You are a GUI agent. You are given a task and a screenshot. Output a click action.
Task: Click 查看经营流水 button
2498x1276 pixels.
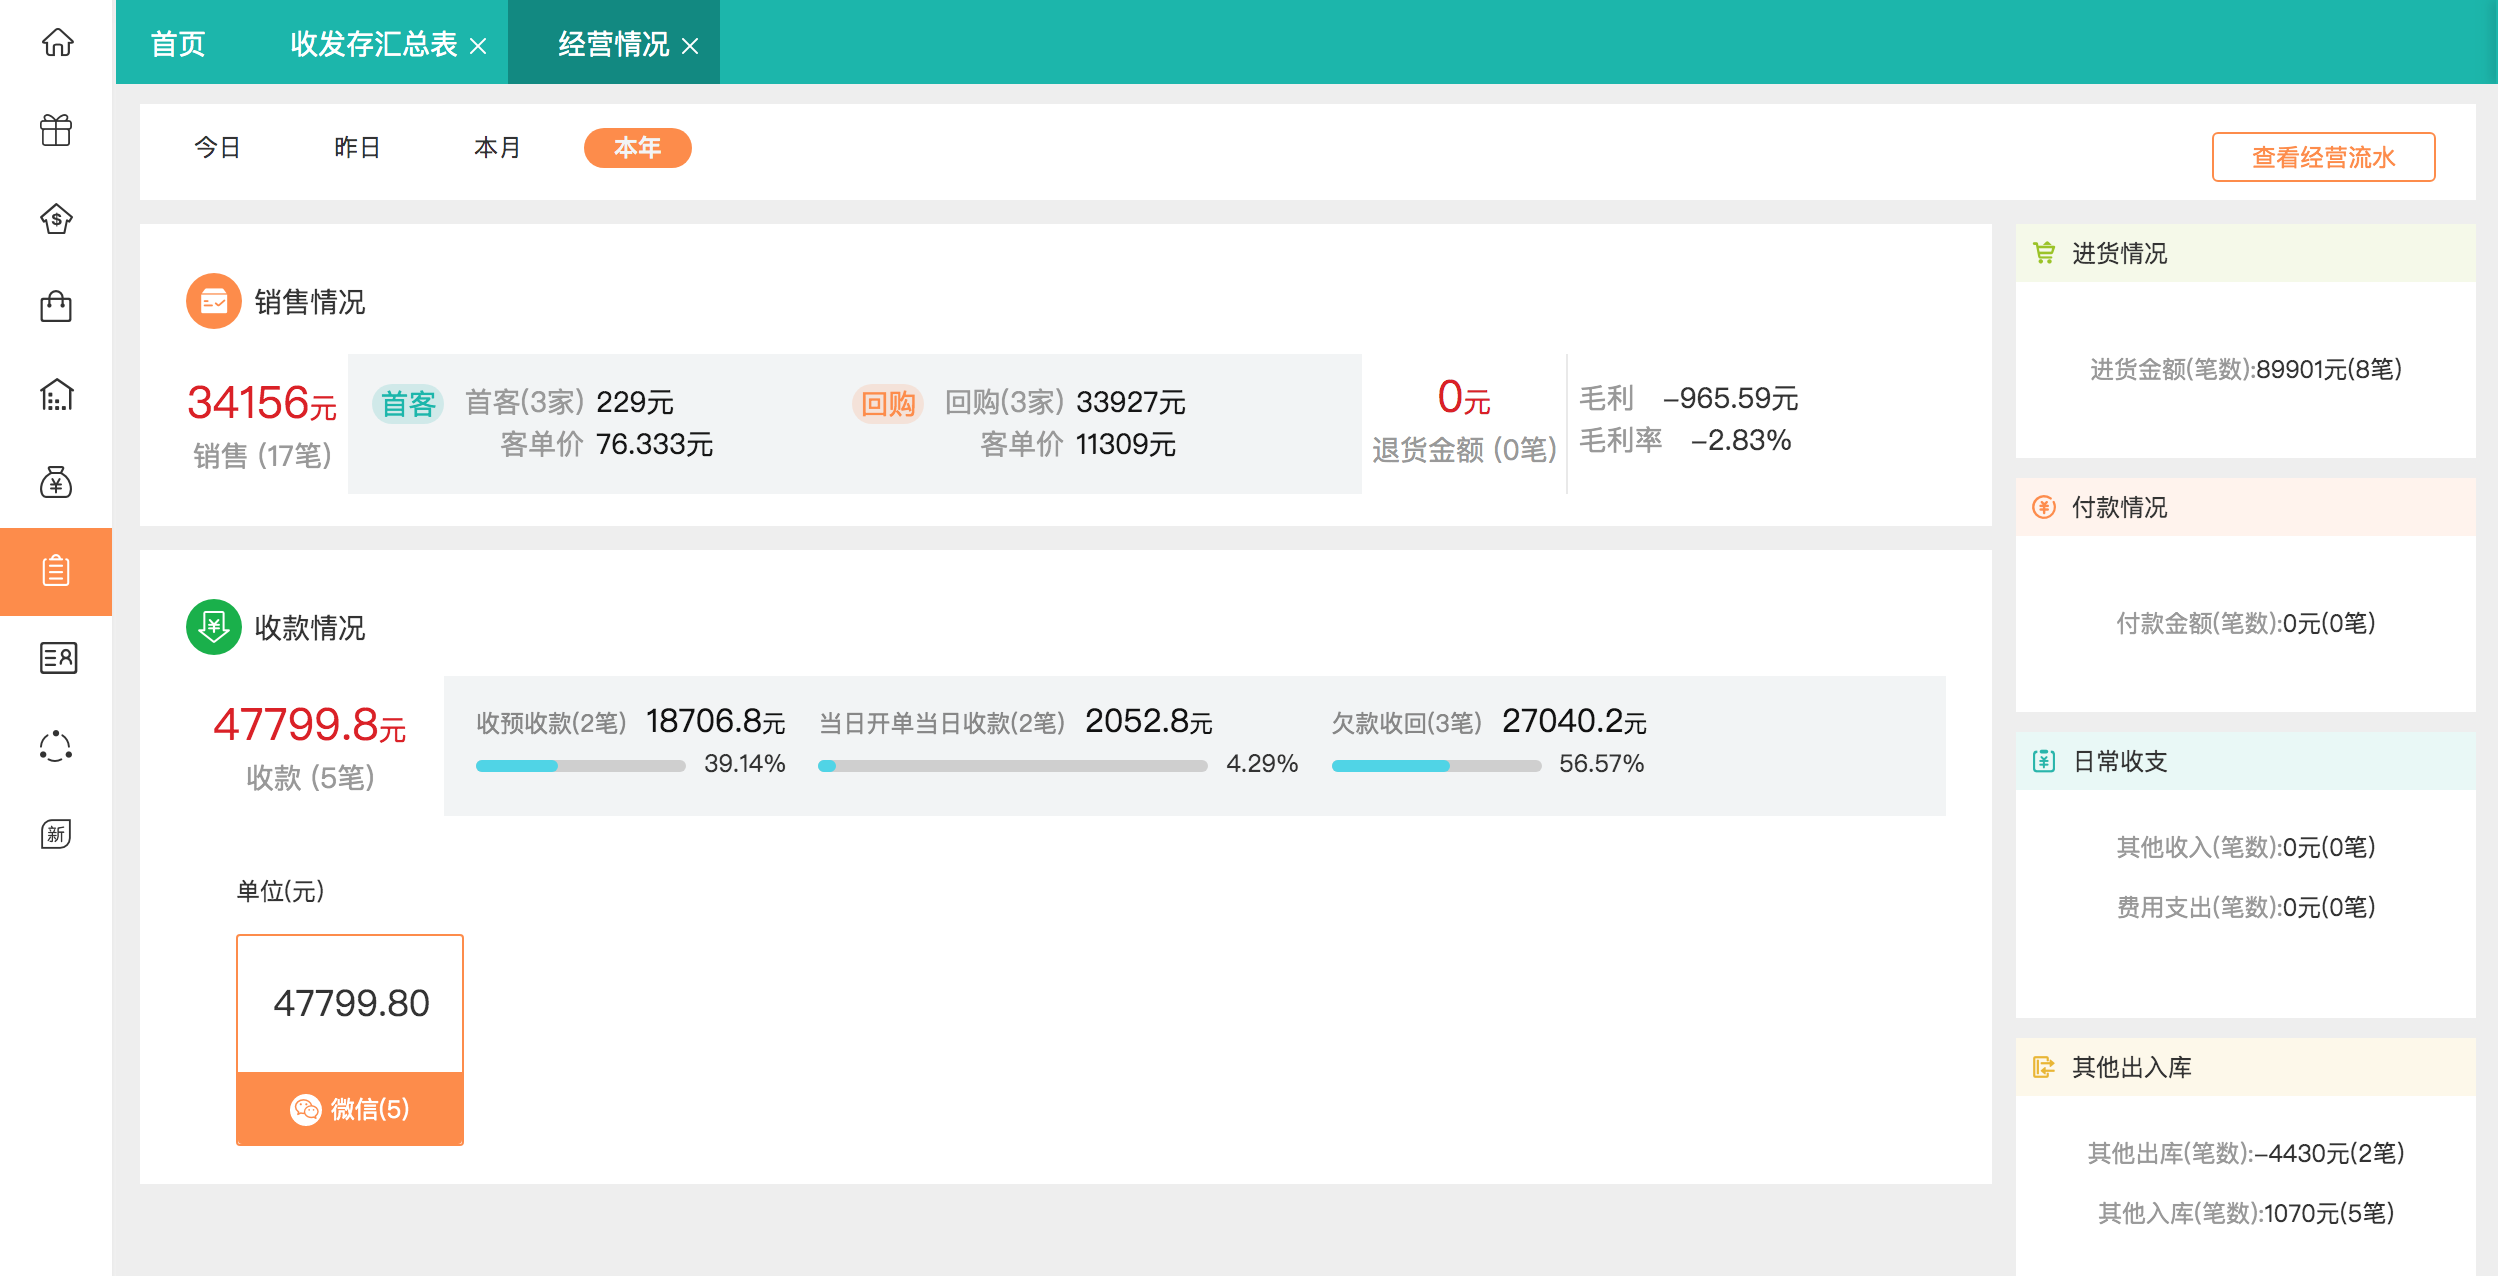pos(2325,155)
